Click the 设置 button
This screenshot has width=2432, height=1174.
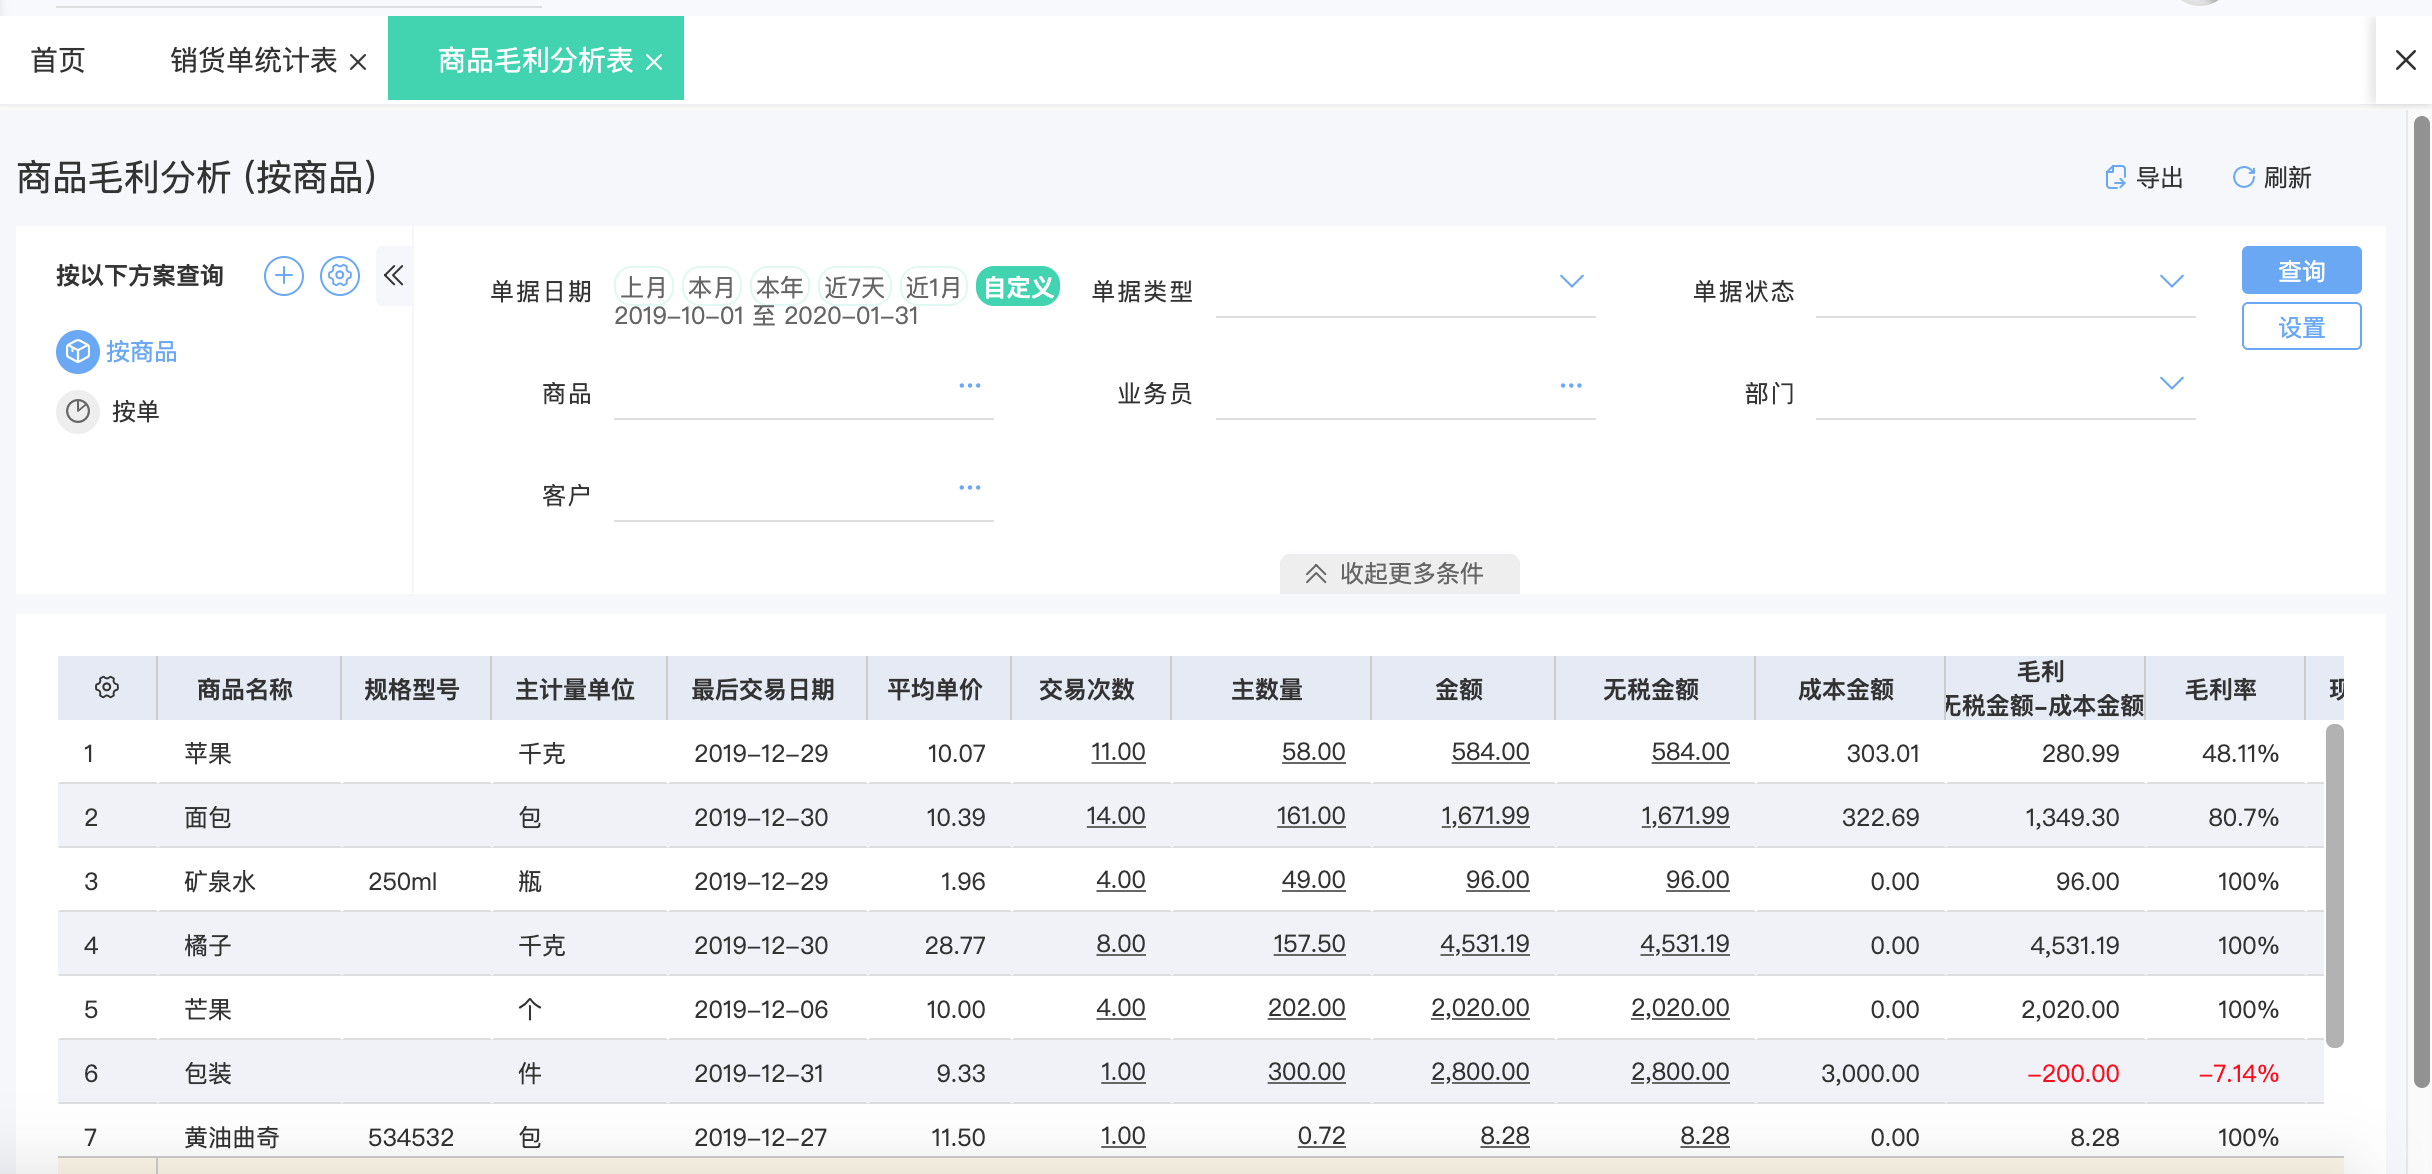click(2302, 324)
